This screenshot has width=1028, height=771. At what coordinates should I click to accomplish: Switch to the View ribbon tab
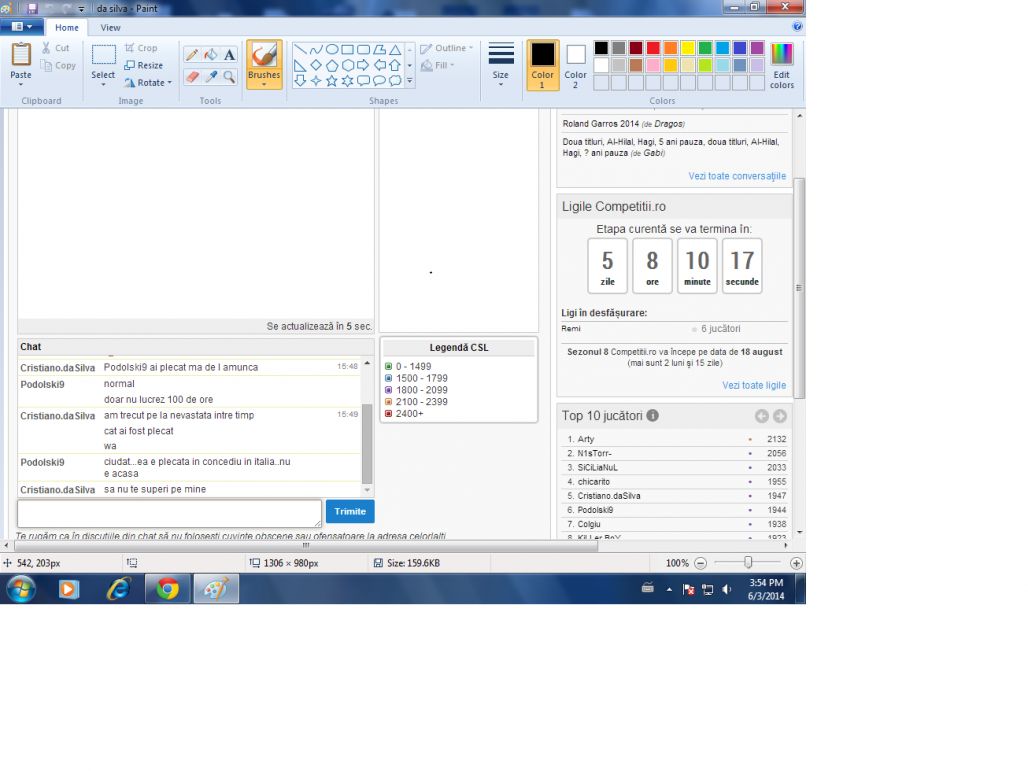click(x=110, y=28)
